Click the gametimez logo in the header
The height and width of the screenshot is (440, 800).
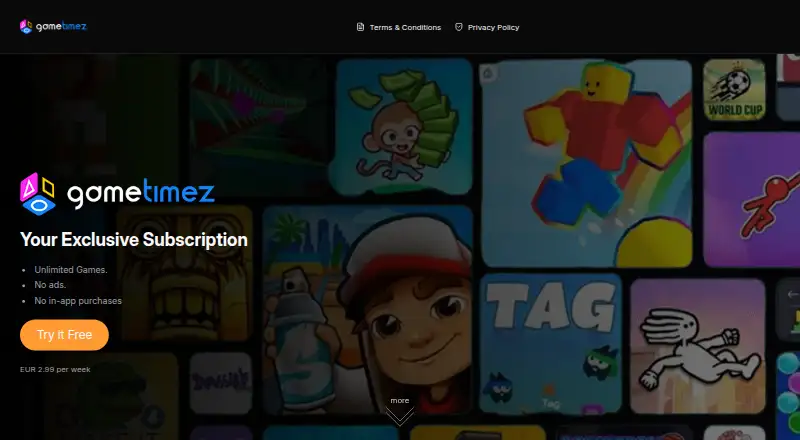click(53, 27)
